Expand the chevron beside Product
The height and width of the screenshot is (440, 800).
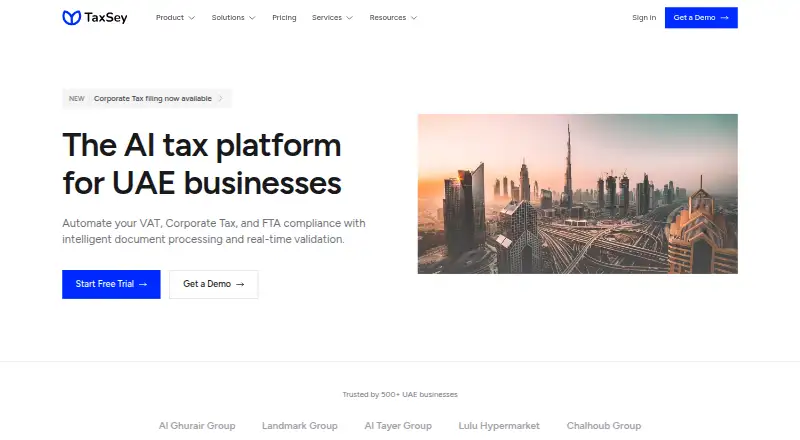tap(192, 18)
